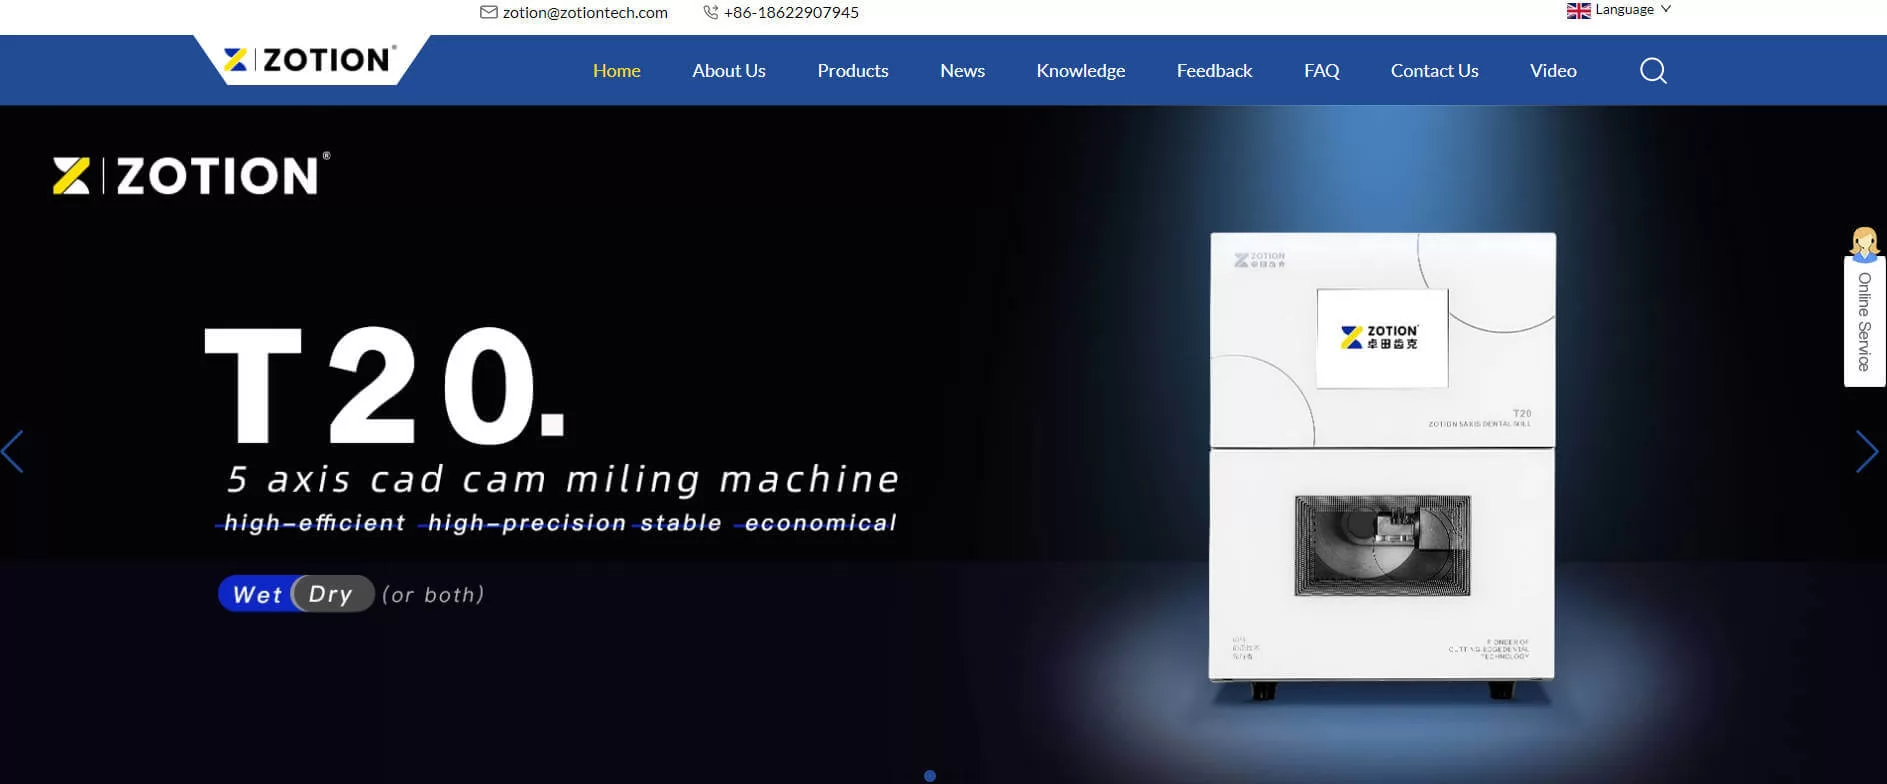Click the Zotion logo in header
Screen dimensions: 1887x784
click(x=310, y=60)
